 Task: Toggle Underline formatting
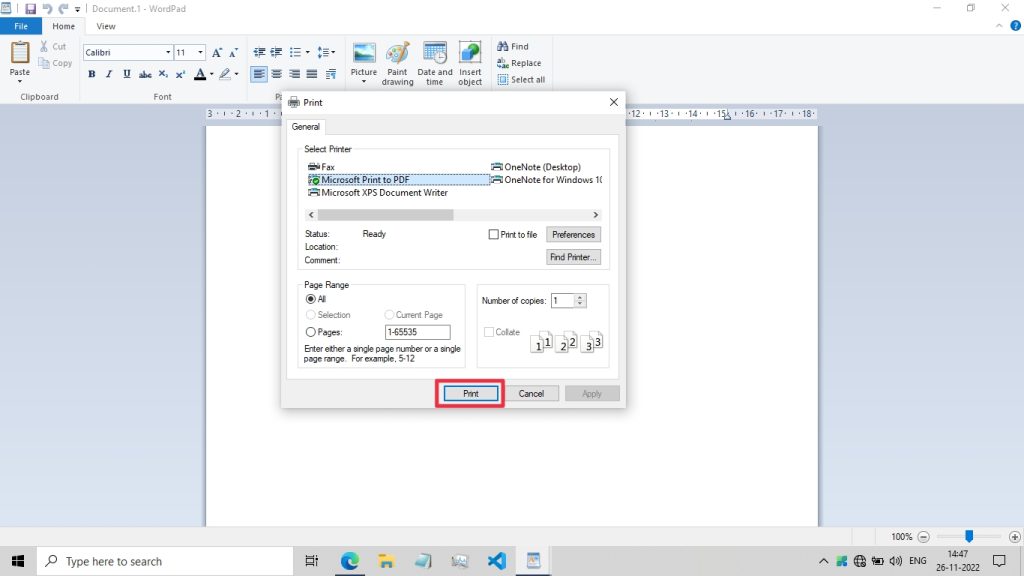(x=127, y=74)
